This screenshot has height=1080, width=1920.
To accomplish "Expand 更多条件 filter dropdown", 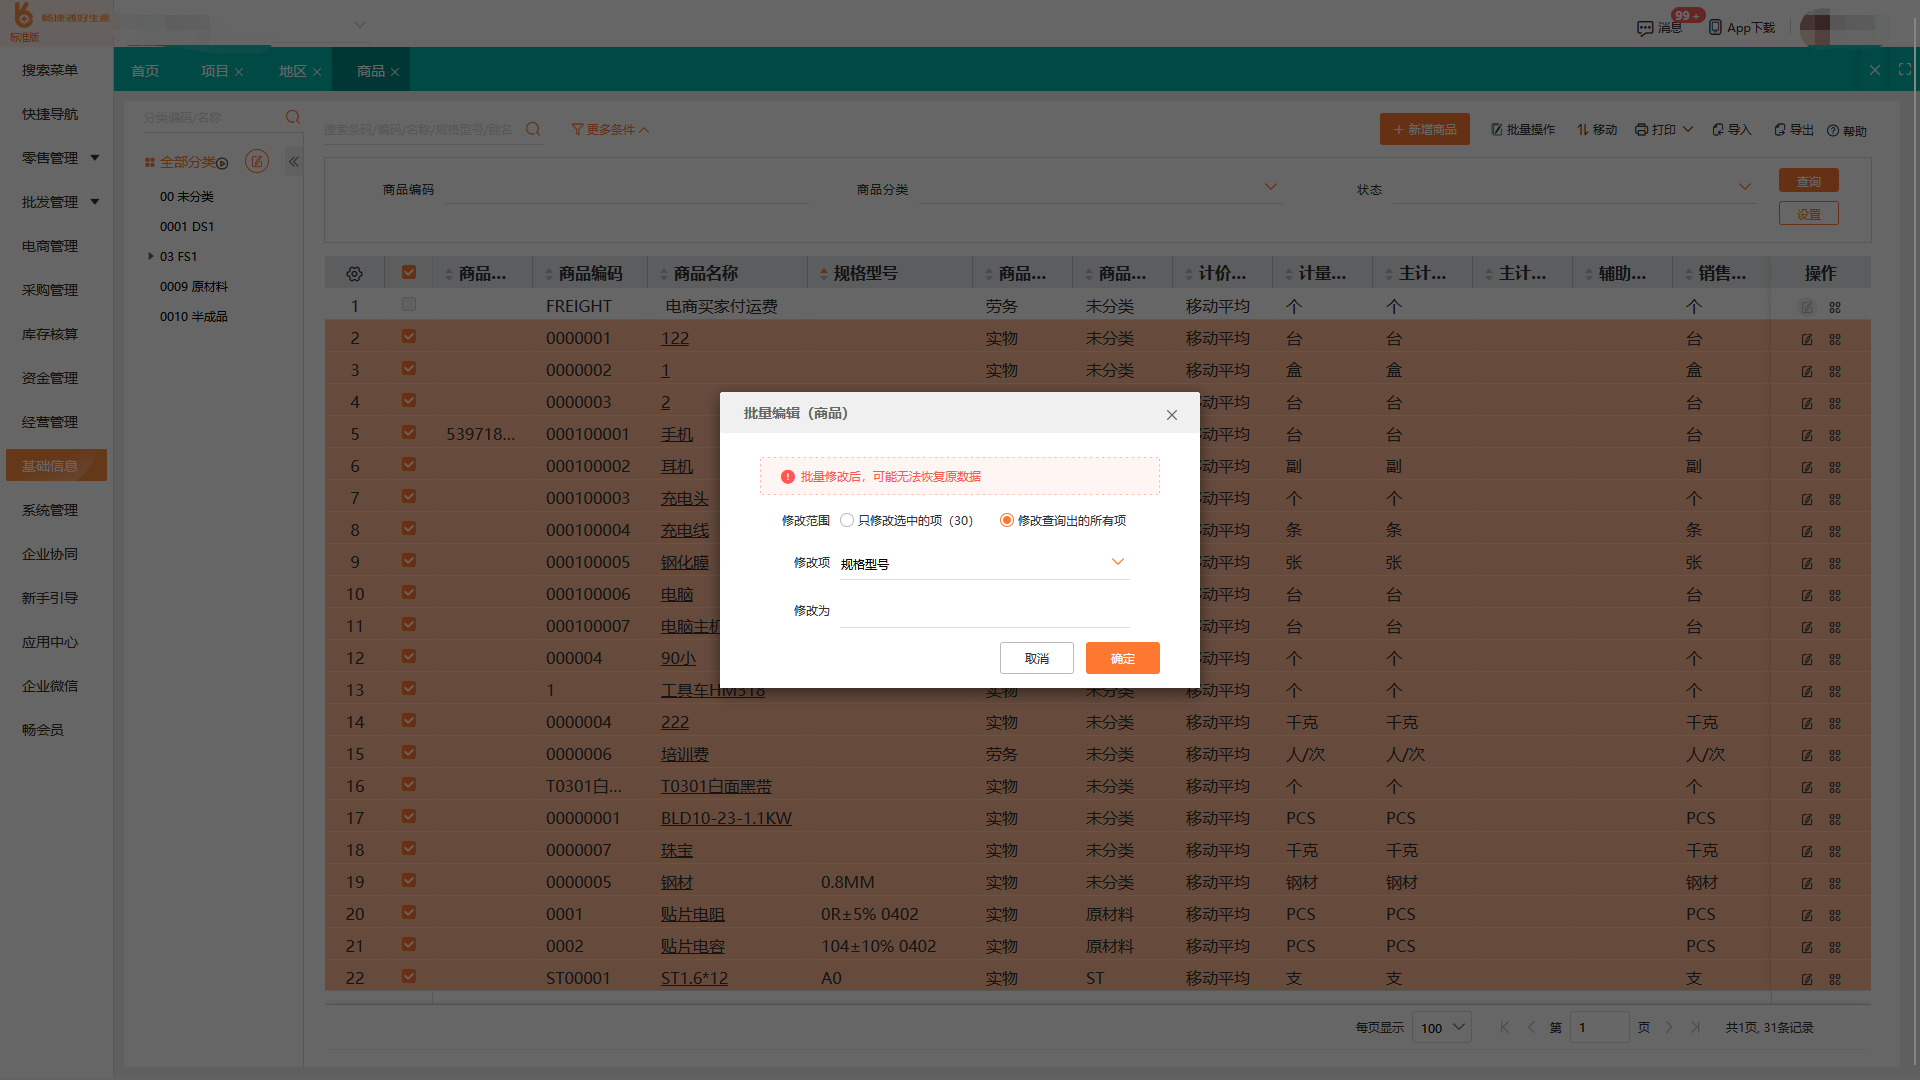I will 611,128.
